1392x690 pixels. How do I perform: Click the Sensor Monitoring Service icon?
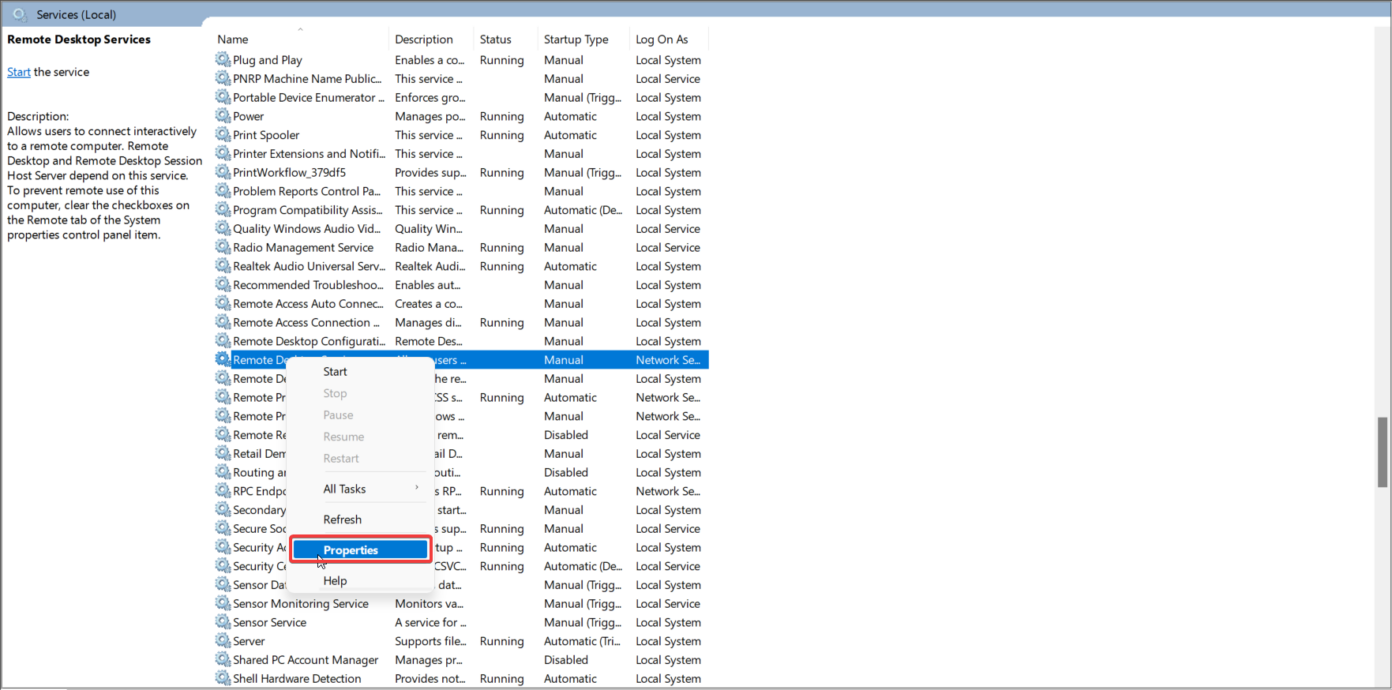[222, 603]
